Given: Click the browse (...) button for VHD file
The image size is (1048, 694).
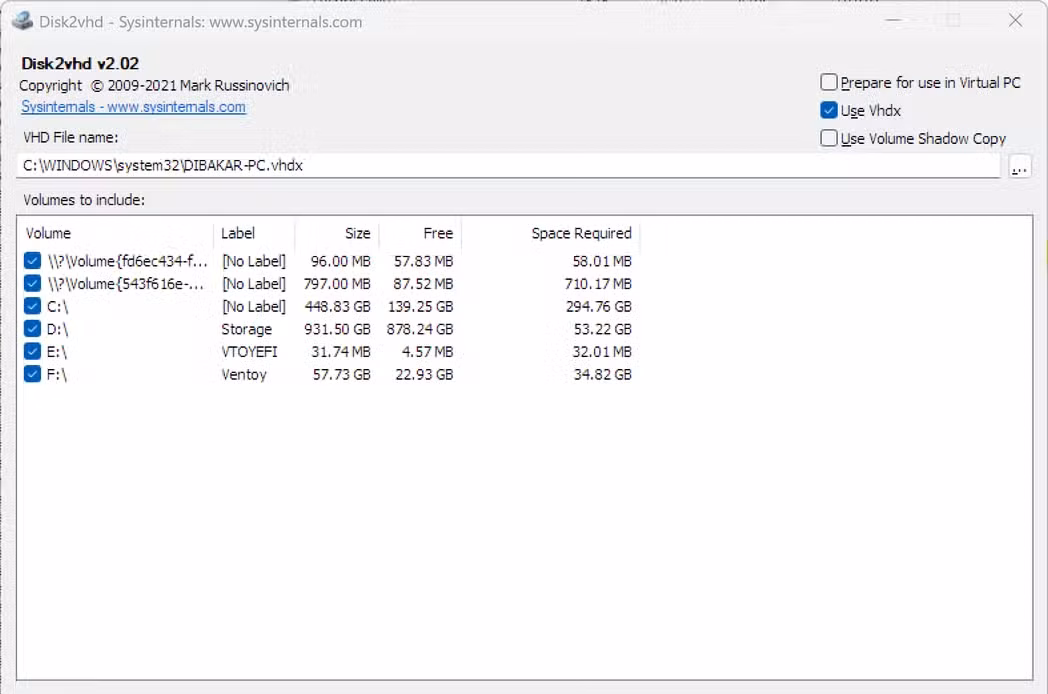Looking at the screenshot, I should pos(1020,166).
